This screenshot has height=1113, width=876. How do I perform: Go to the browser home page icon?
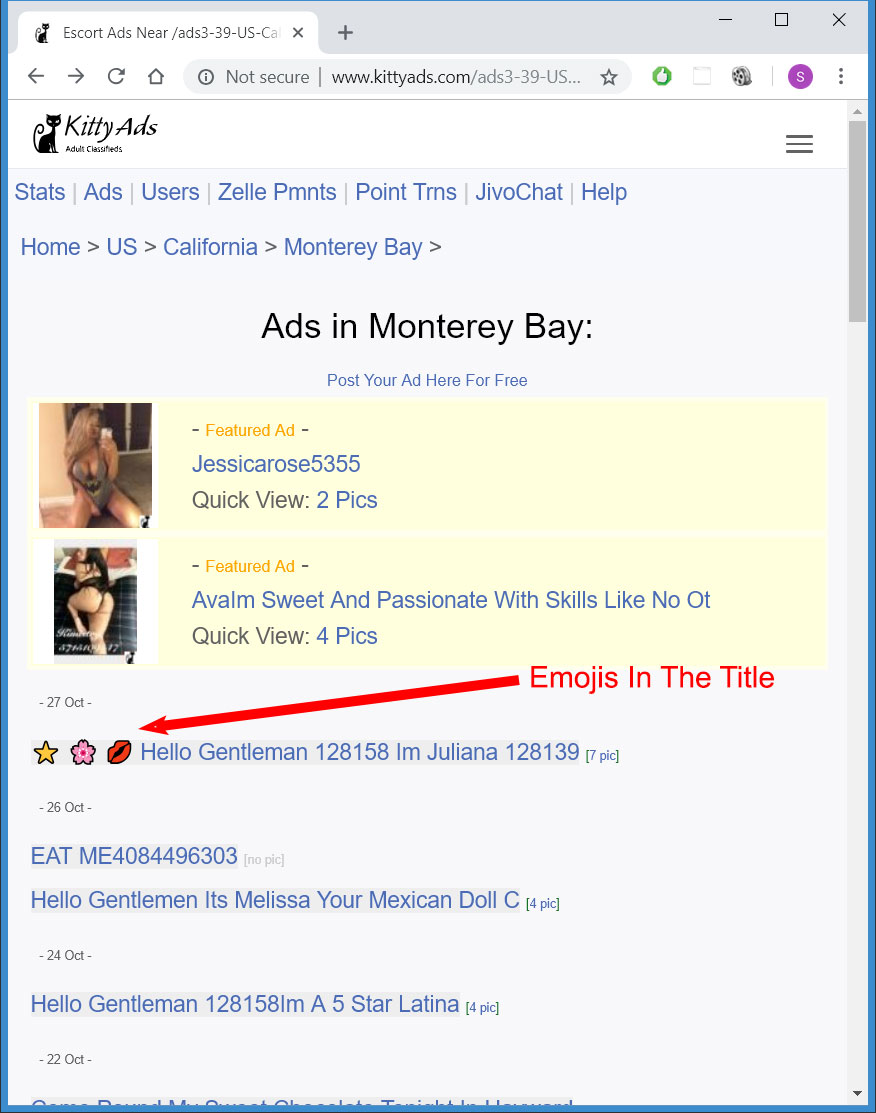tap(156, 77)
